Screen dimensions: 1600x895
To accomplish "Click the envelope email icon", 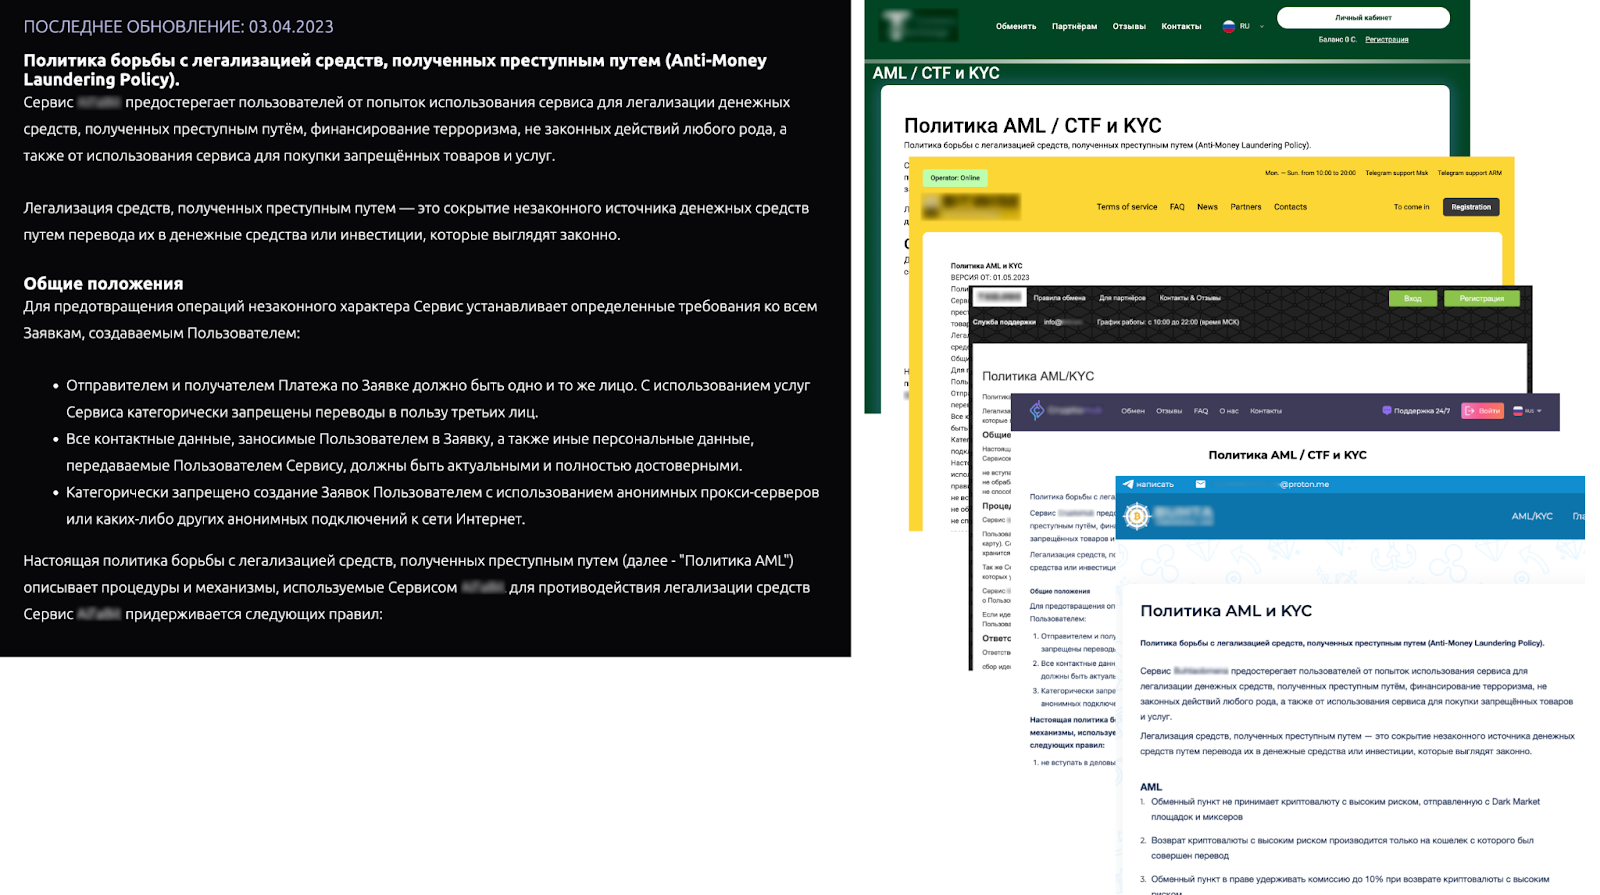I will click(1200, 484).
